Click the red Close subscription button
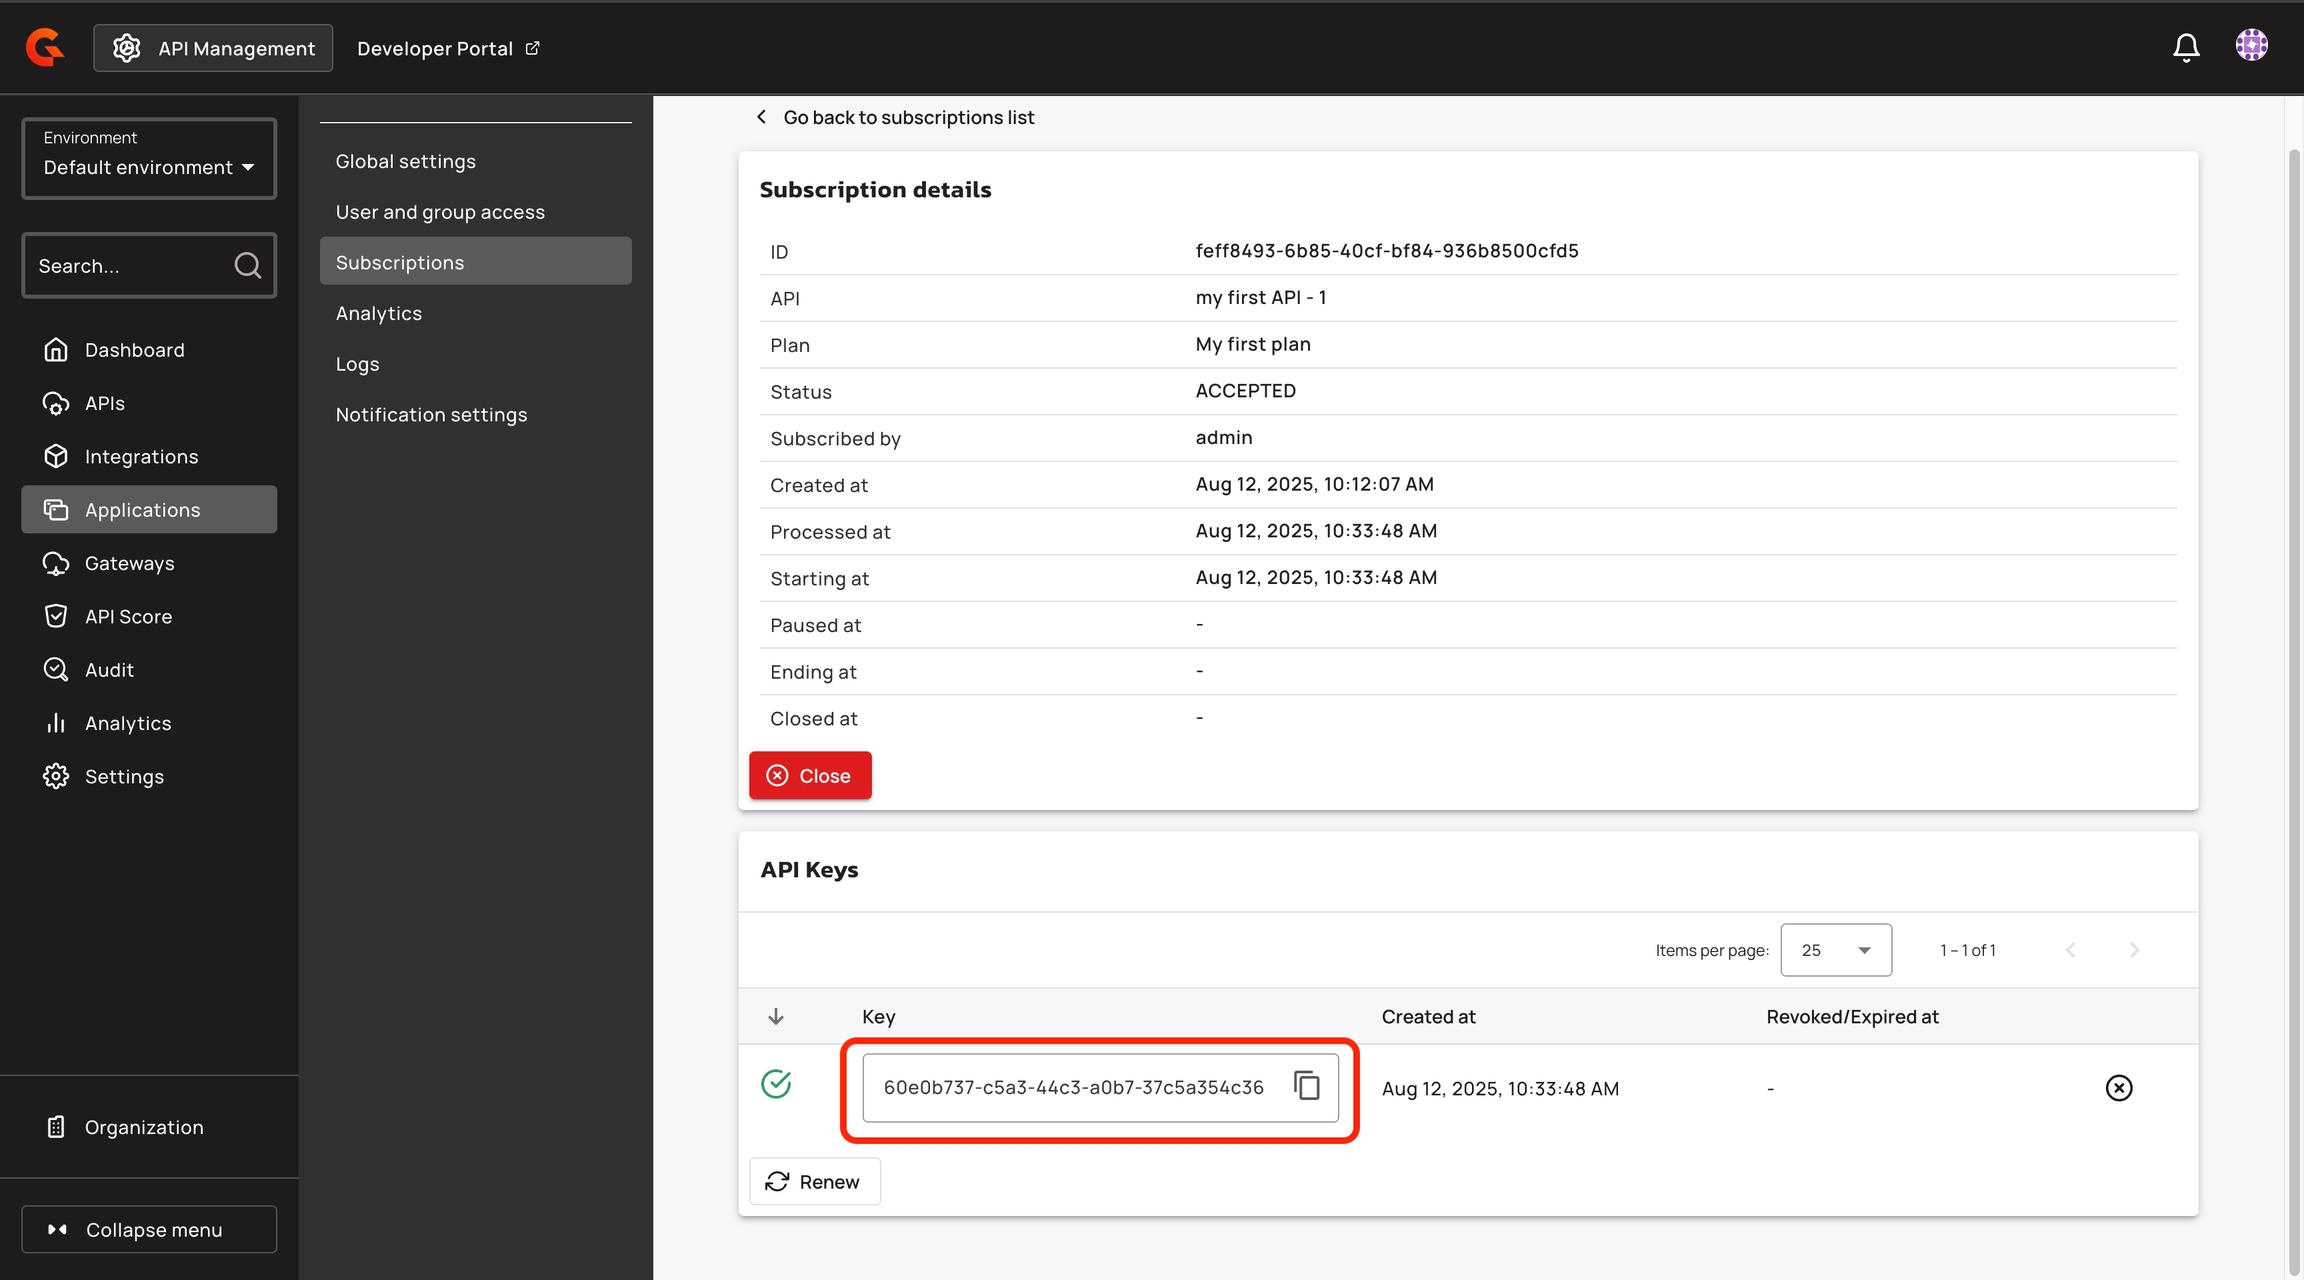The image size is (2304, 1280). click(x=810, y=776)
